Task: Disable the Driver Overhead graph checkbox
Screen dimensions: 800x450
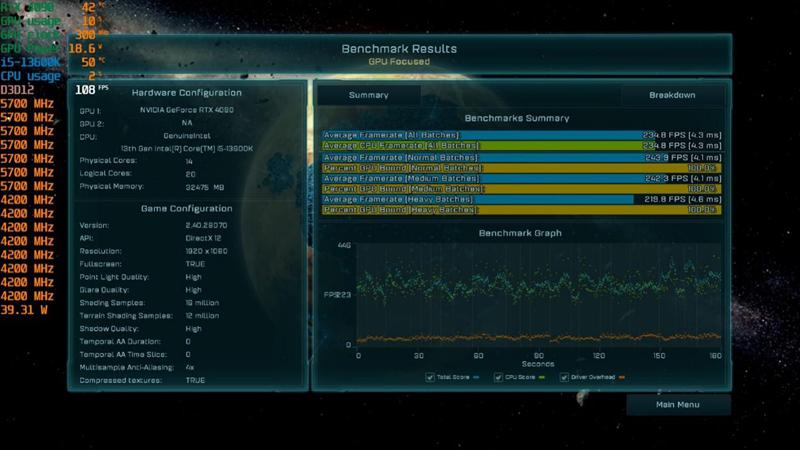Action: [562, 377]
